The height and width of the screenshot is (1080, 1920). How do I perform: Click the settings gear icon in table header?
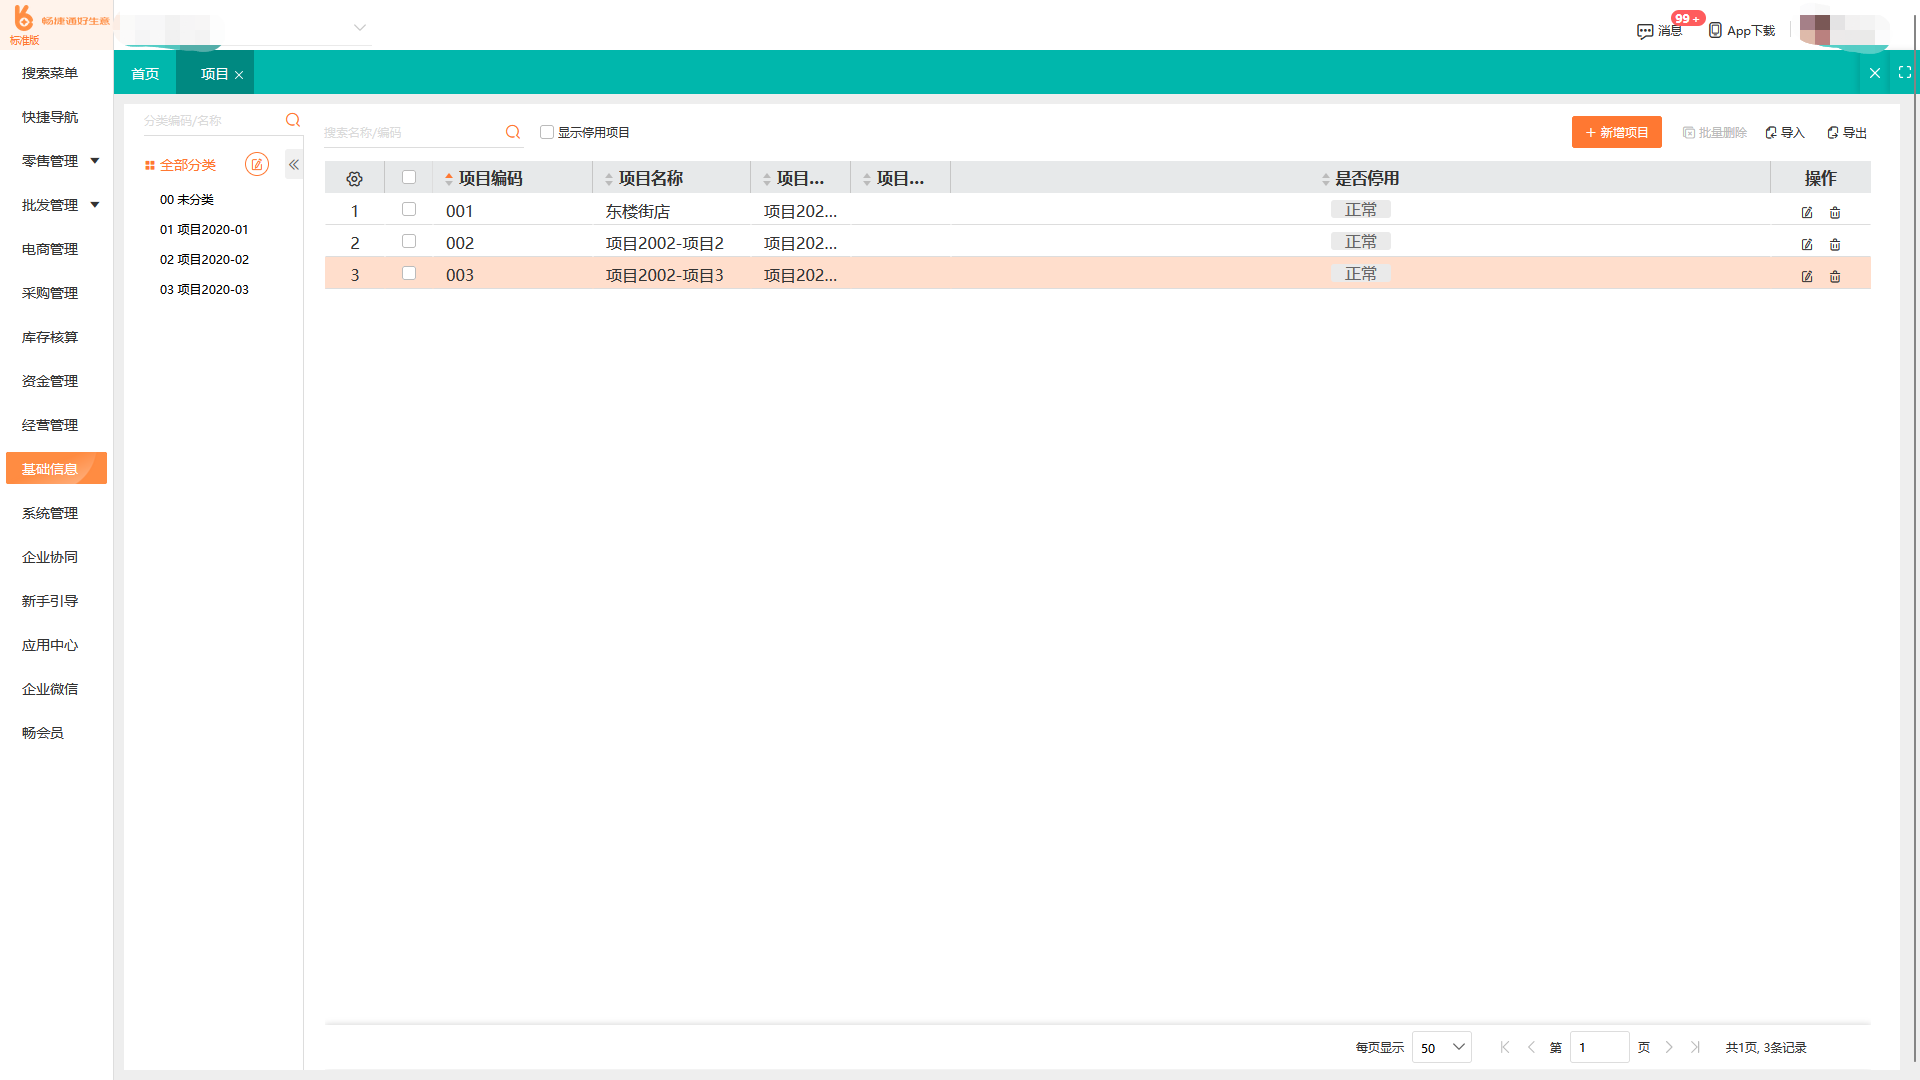(353, 178)
